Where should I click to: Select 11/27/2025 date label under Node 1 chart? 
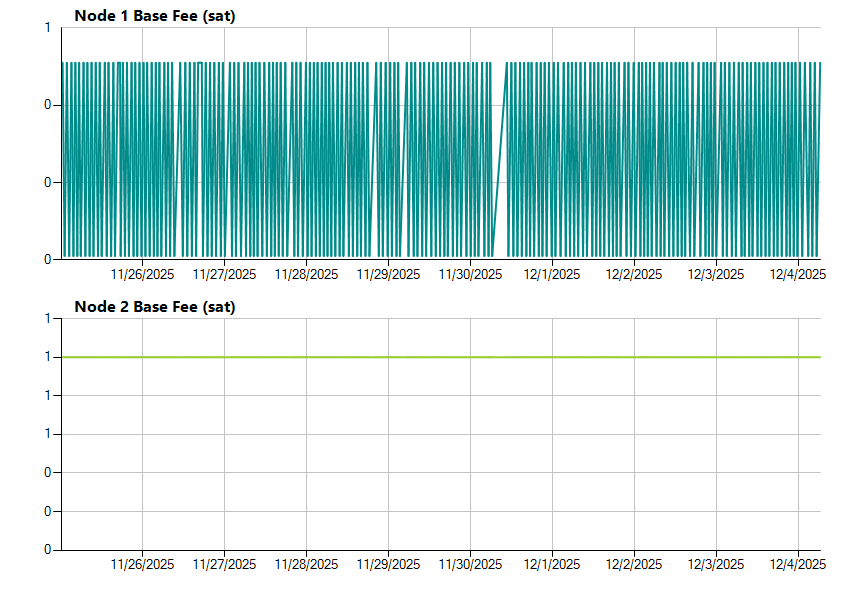pyautogui.click(x=224, y=274)
